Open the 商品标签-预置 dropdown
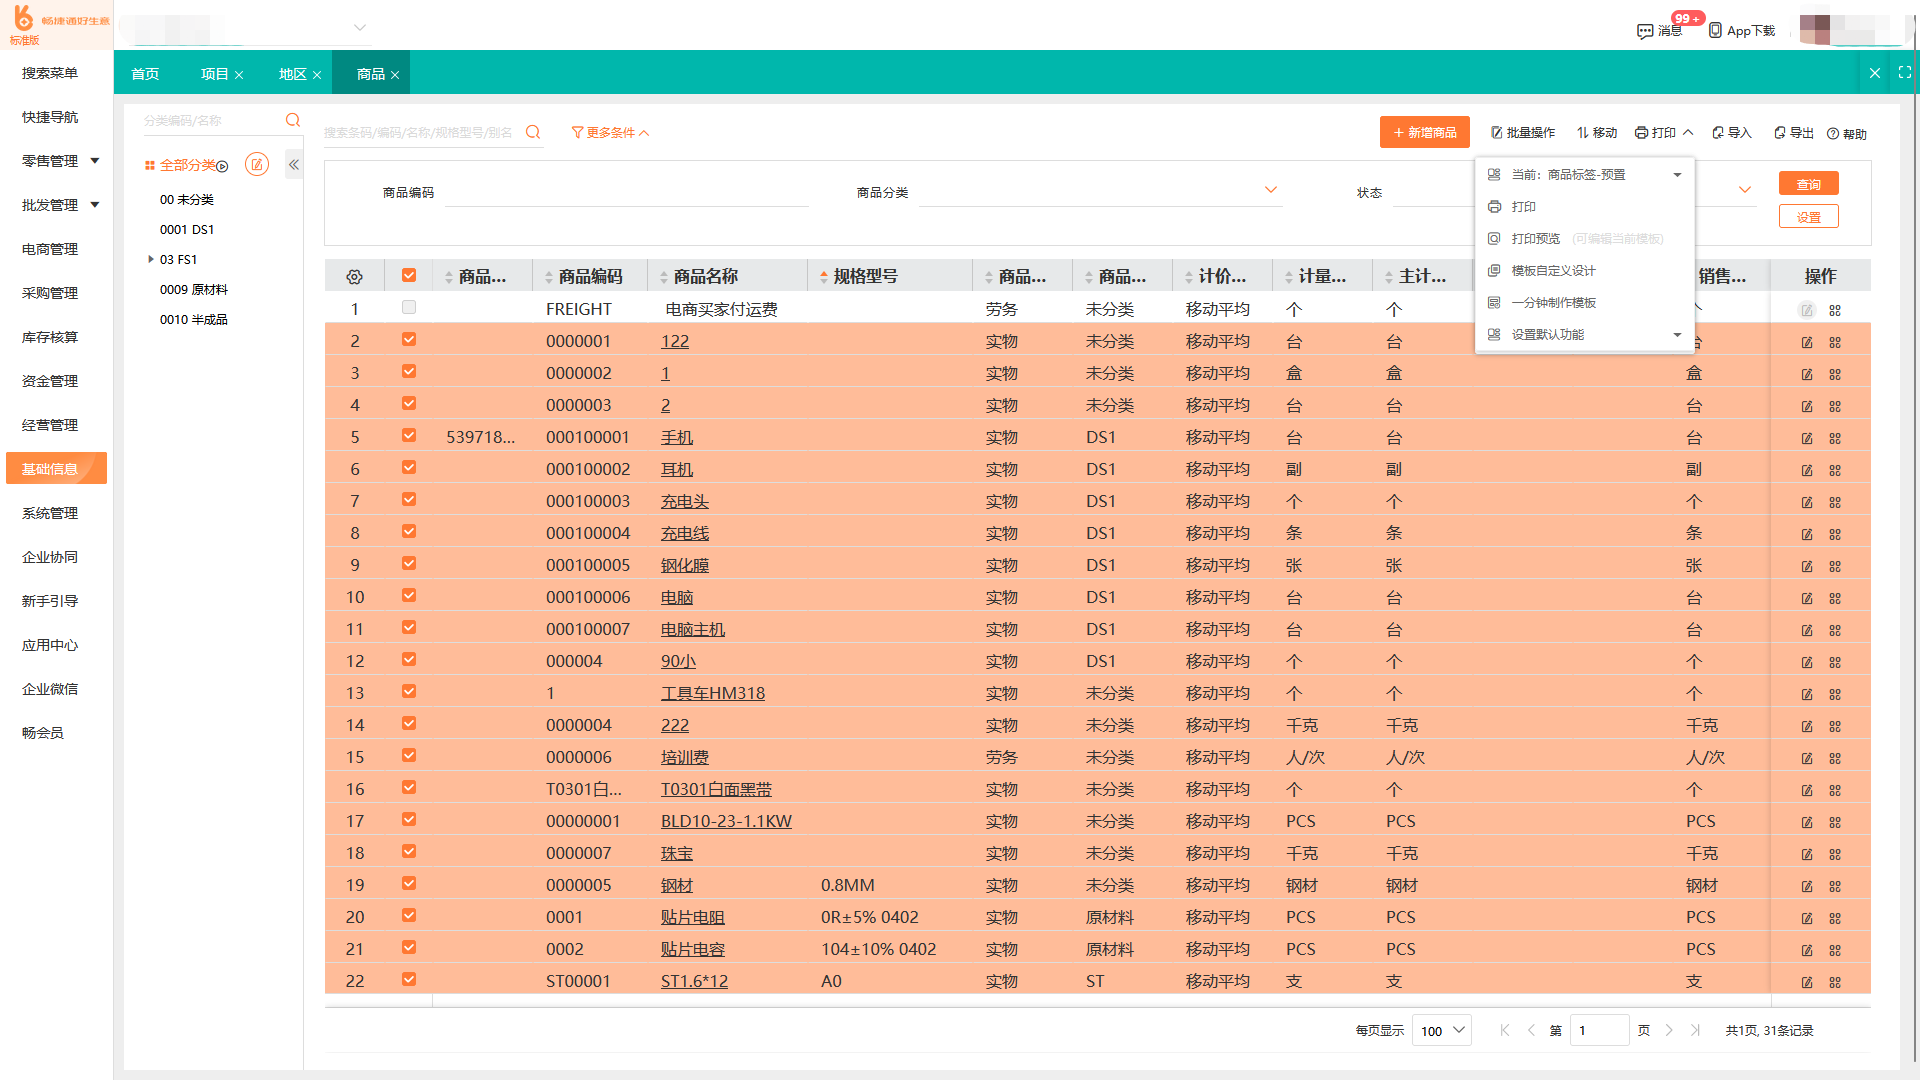This screenshot has width=1920, height=1080. pyautogui.click(x=1675, y=174)
